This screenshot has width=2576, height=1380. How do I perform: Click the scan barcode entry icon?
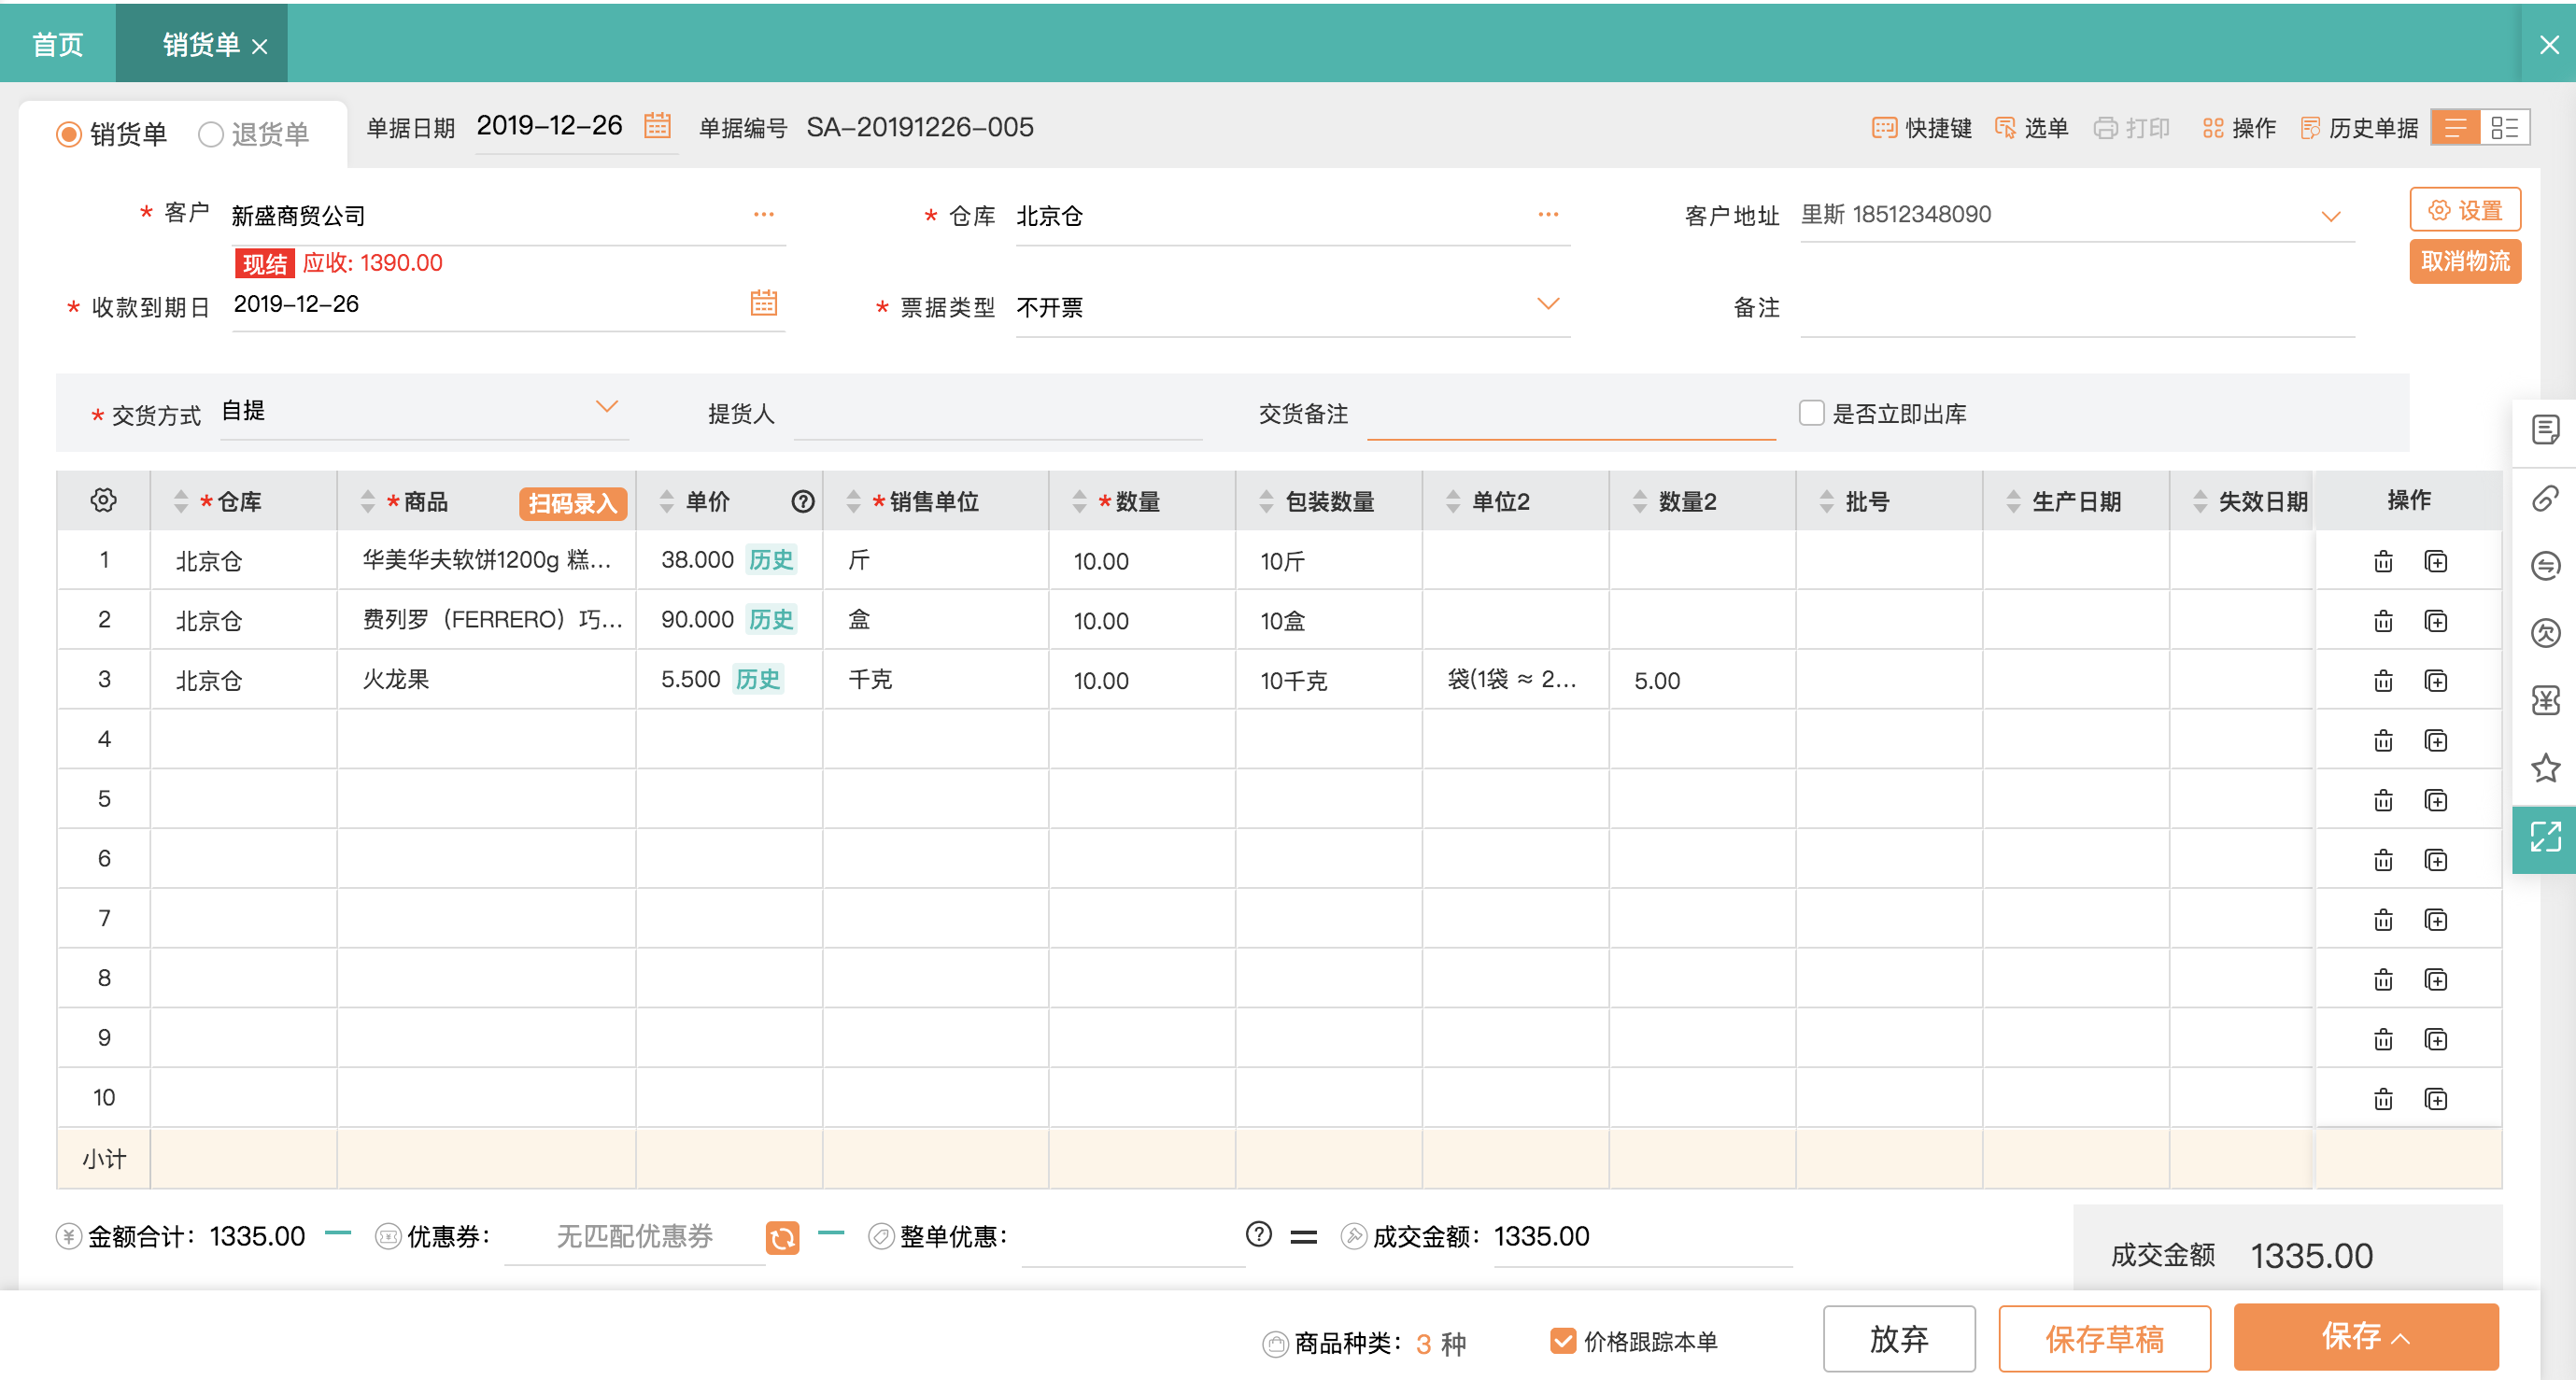point(574,500)
